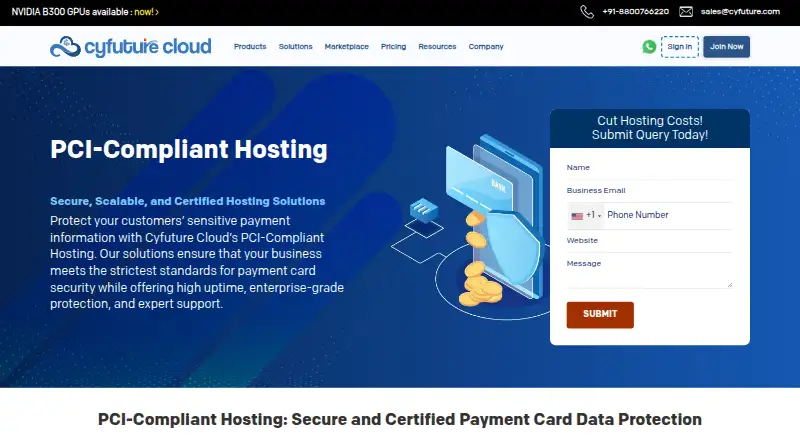Open the Solutions menu
The height and width of the screenshot is (440, 800).
(295, 46)
